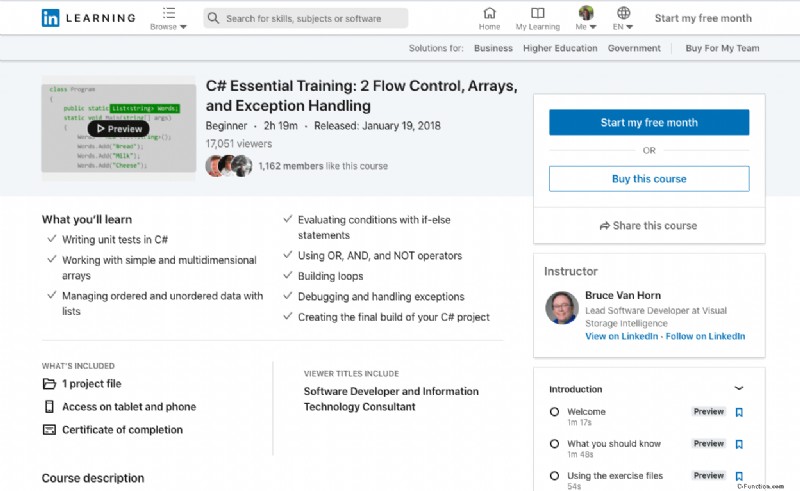Select the Welcome lesson circle marker
The height and width of the screenshot is (491, 800).
554,412
